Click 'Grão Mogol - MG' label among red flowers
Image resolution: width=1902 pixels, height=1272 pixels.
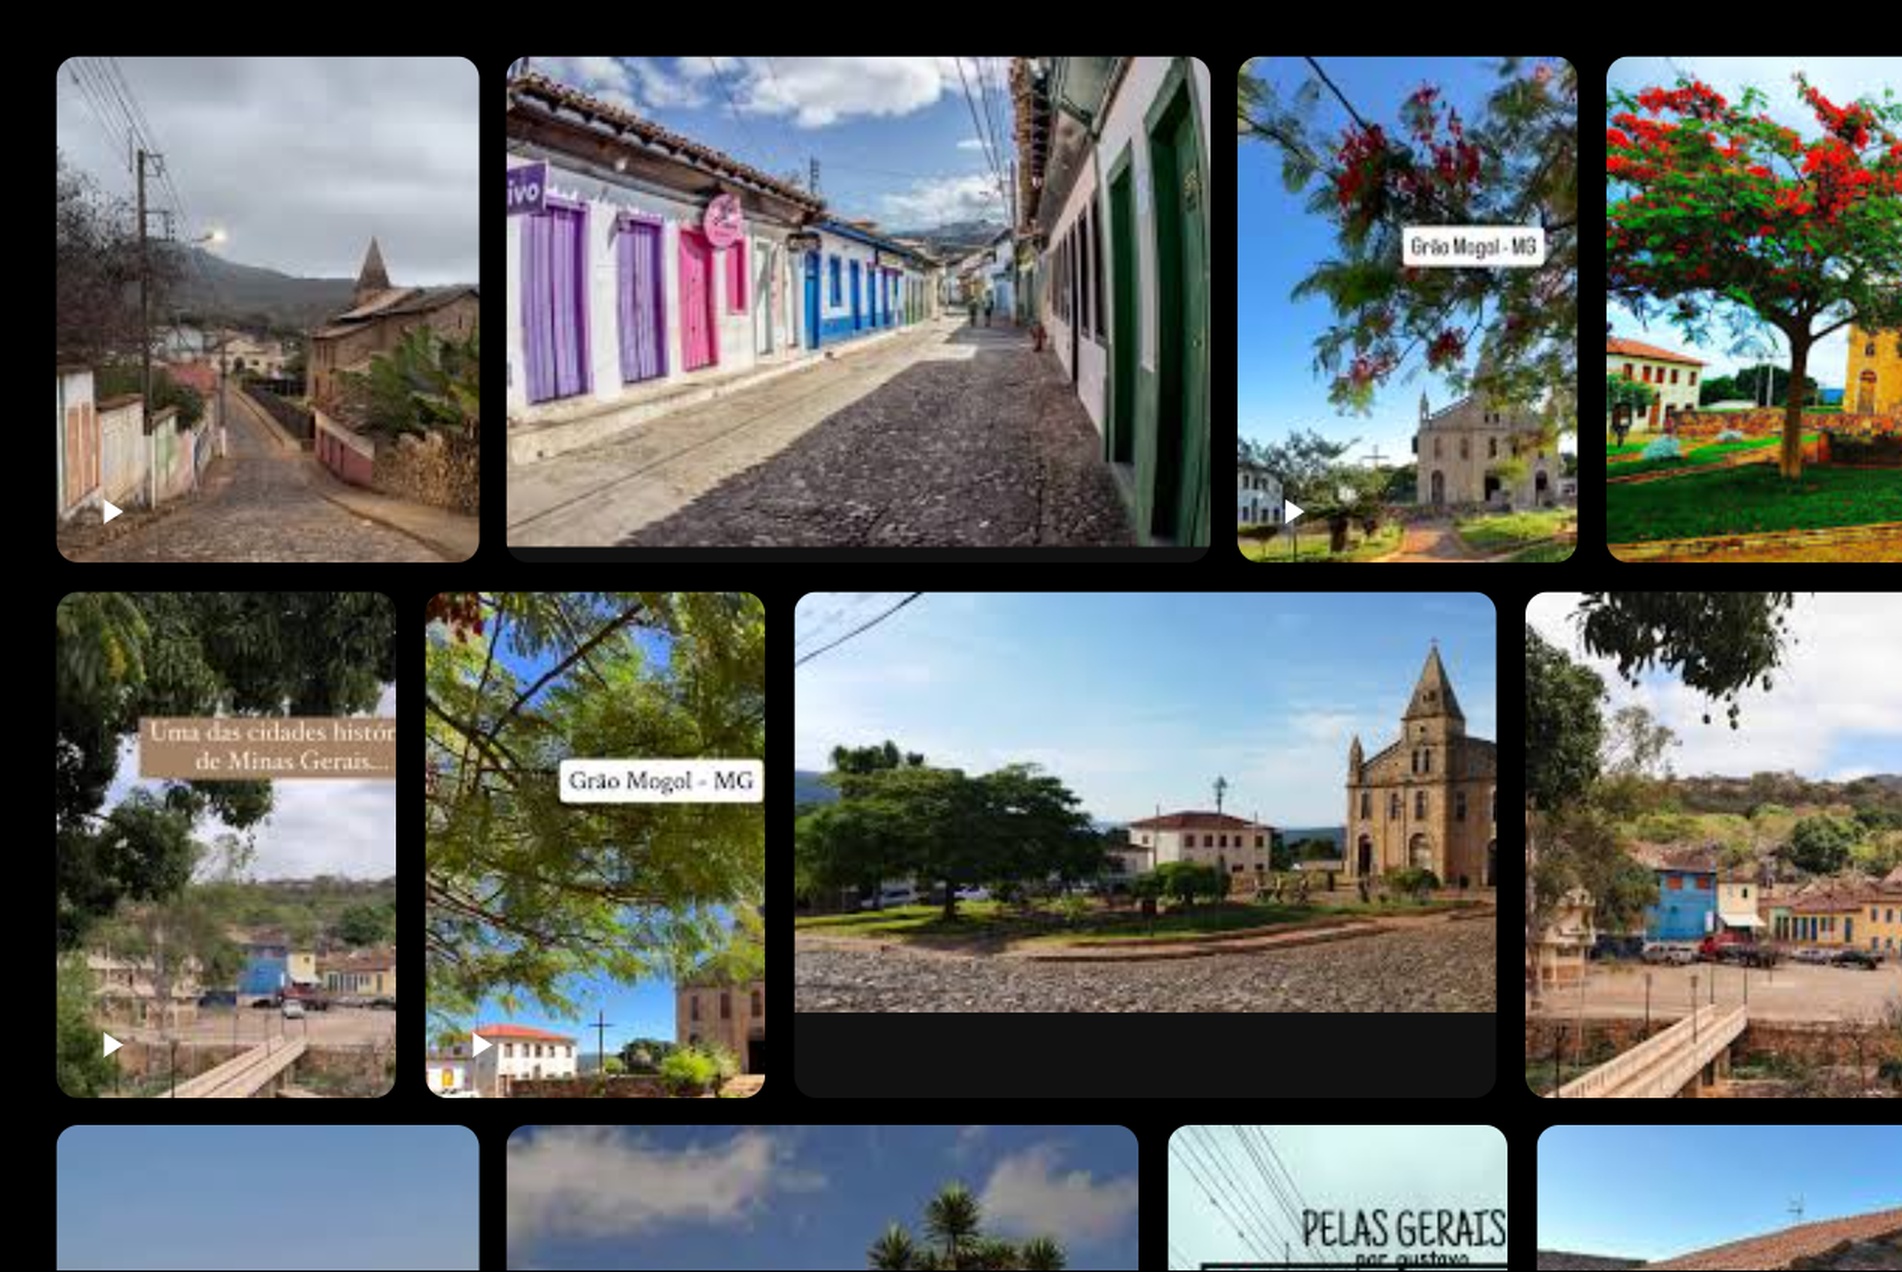[1472, 246]
